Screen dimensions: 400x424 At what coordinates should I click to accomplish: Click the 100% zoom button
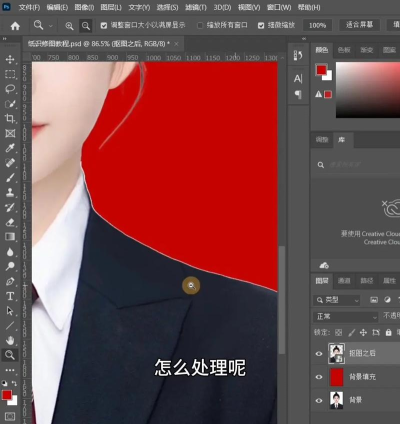pos(317,25)
